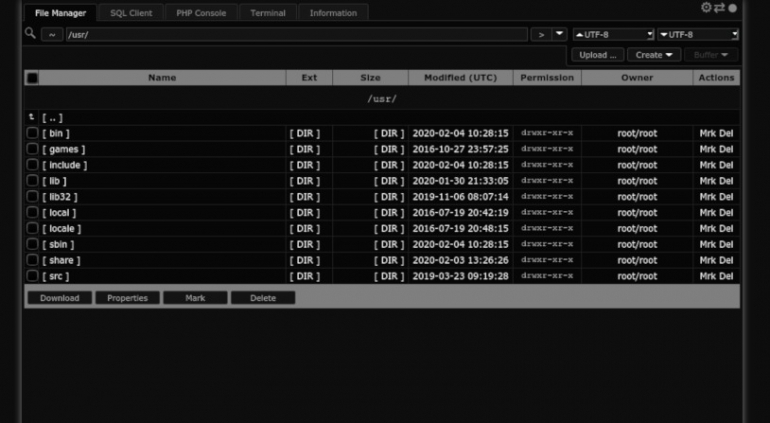Screen dimensions: 770x423
Task: Open the PHP Console tab
Action: (203, 13)
